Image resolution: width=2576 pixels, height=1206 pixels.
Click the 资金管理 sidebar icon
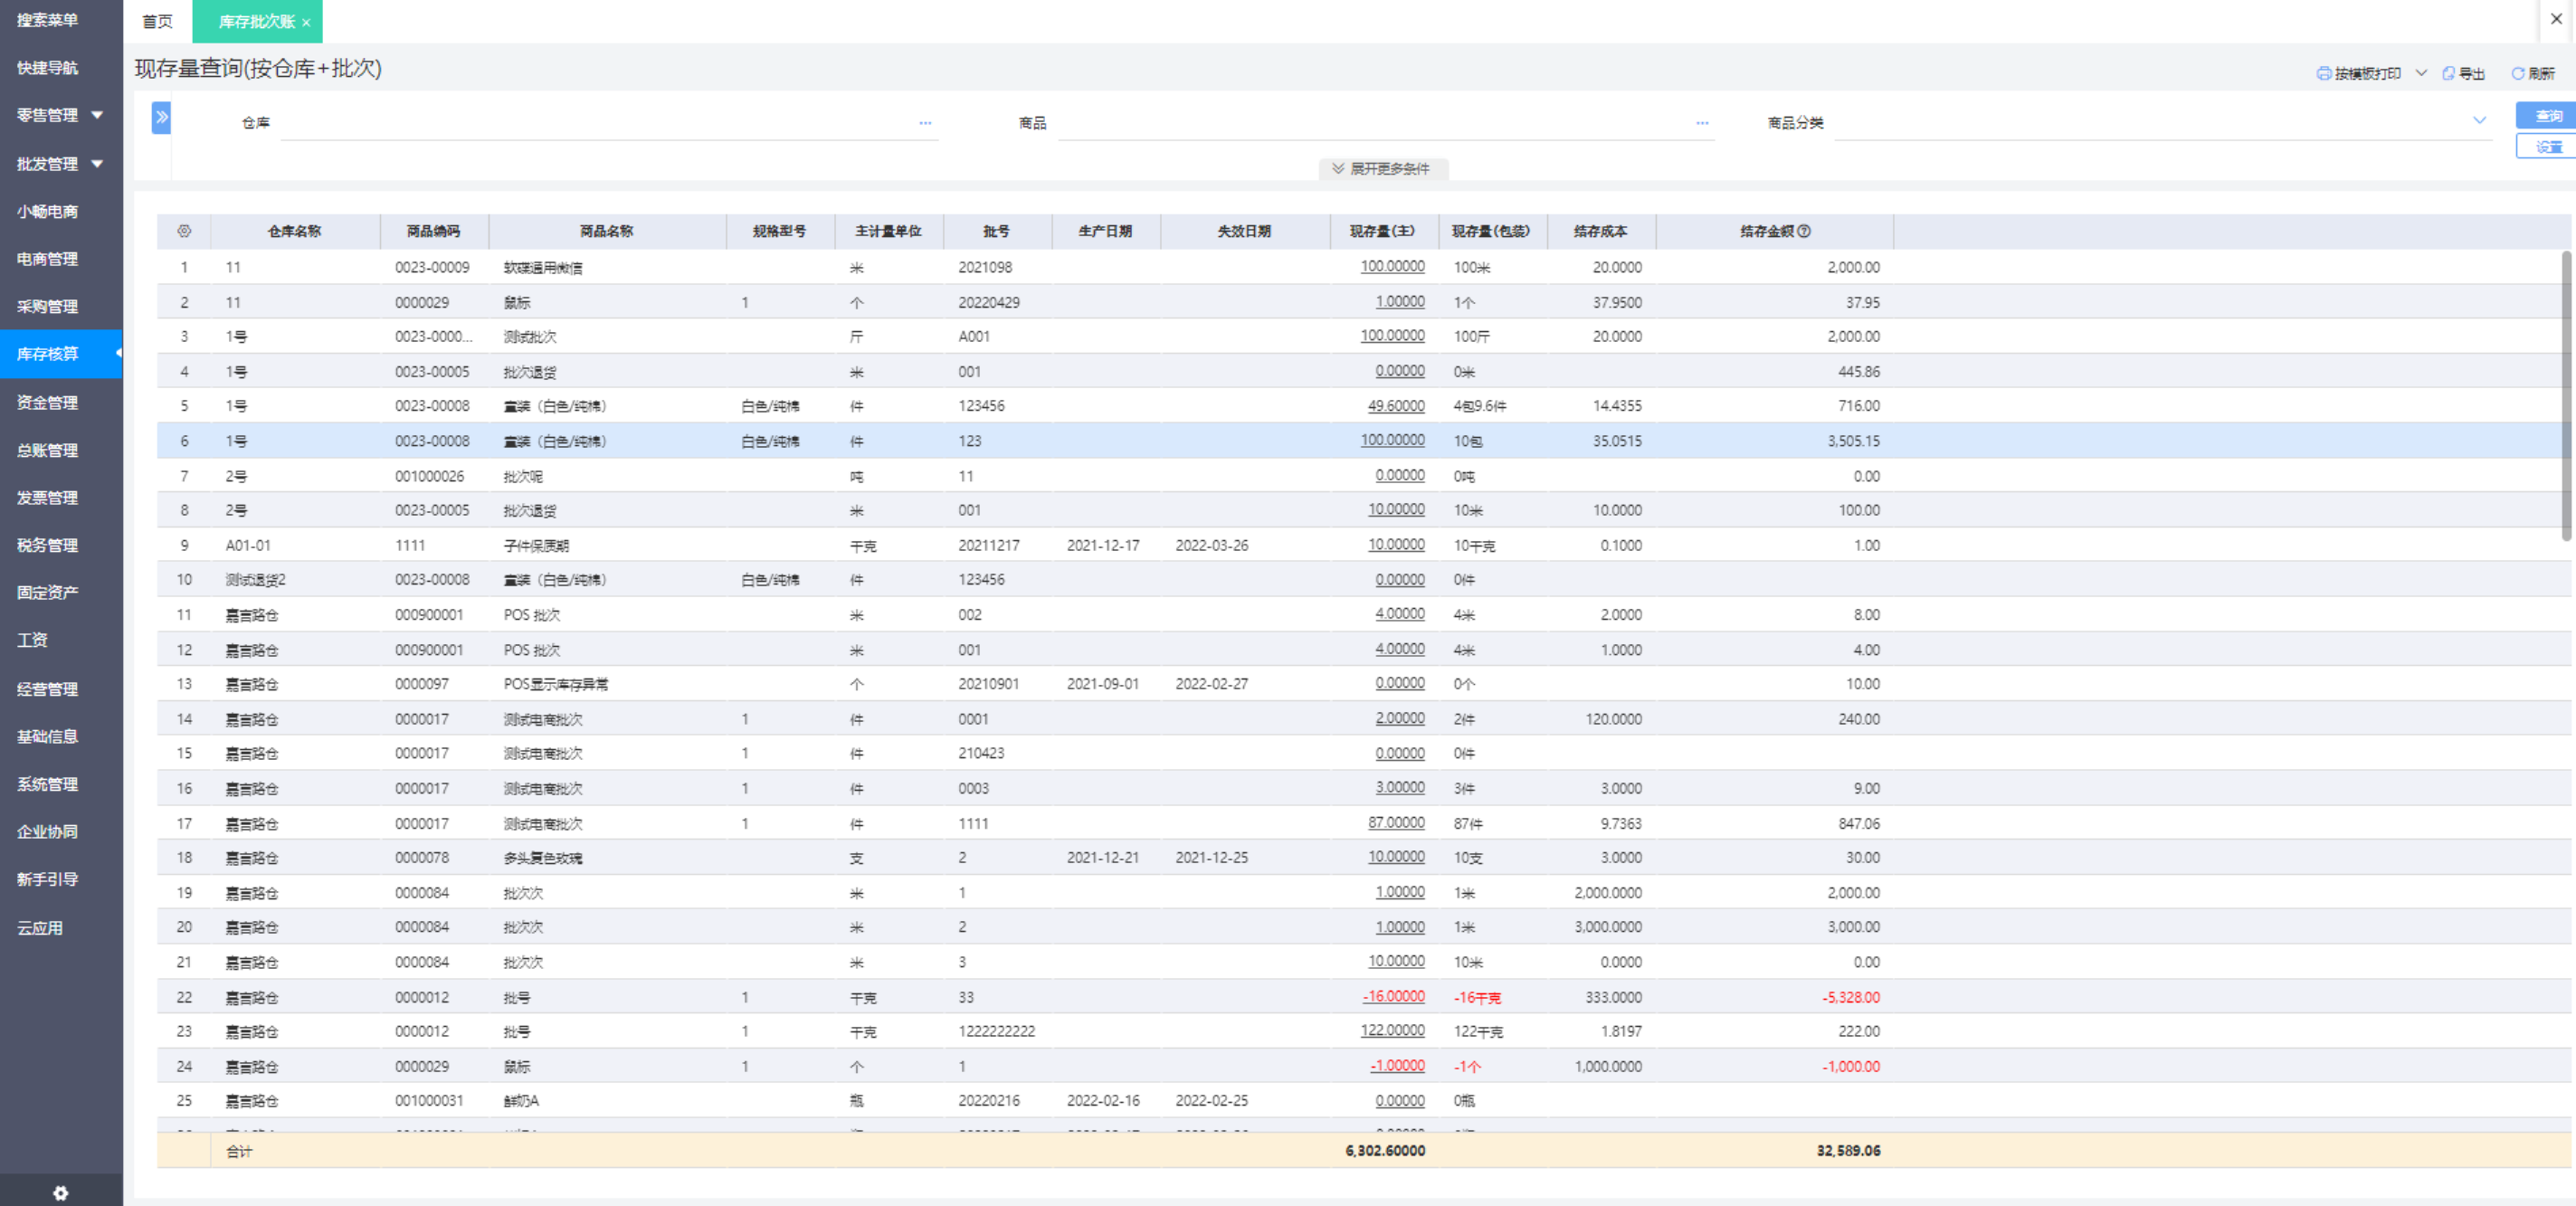pos(62,403)
